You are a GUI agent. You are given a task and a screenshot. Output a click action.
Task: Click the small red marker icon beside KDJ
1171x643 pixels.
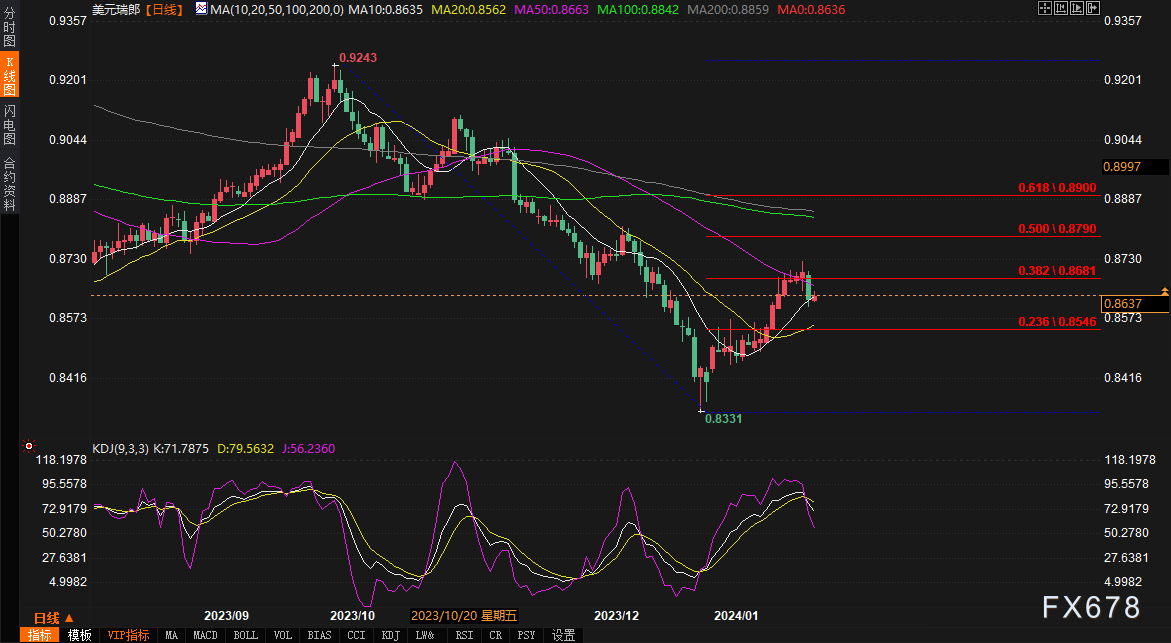click(x=28, y=446)
